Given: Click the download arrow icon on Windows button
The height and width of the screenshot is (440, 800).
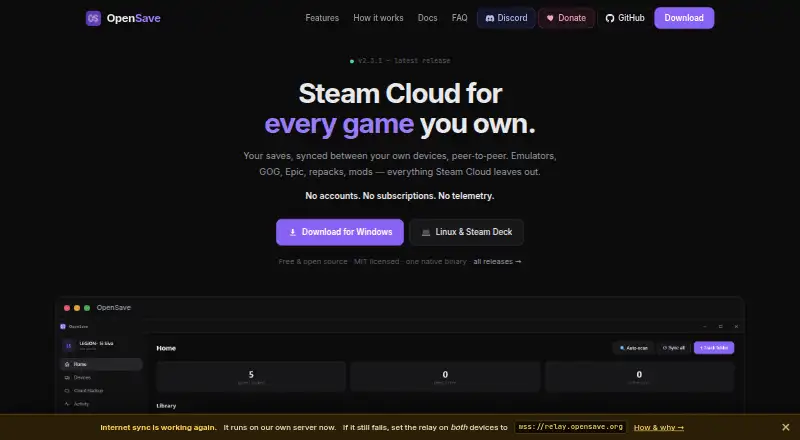Looking at the screenshot, I should 292,232.
